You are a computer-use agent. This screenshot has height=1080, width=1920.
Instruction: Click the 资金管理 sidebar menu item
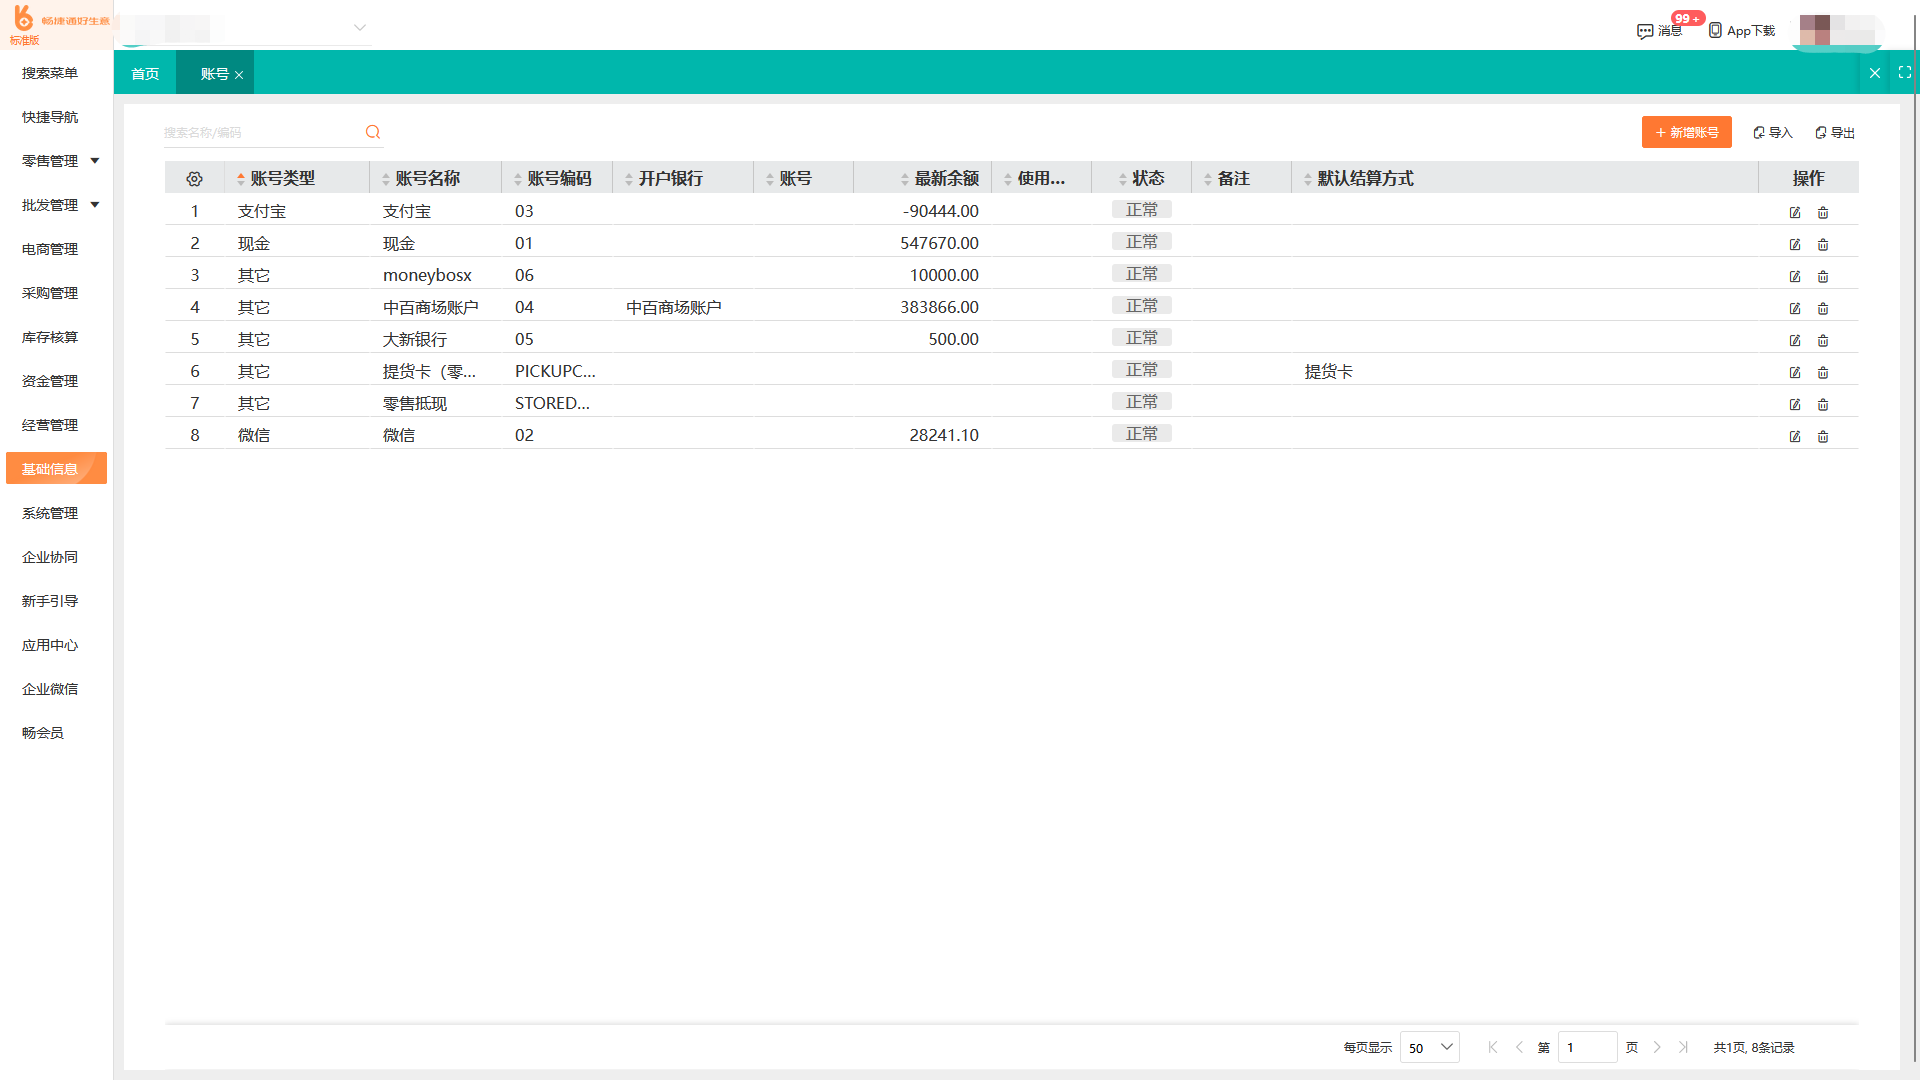(x=51, y=381)
